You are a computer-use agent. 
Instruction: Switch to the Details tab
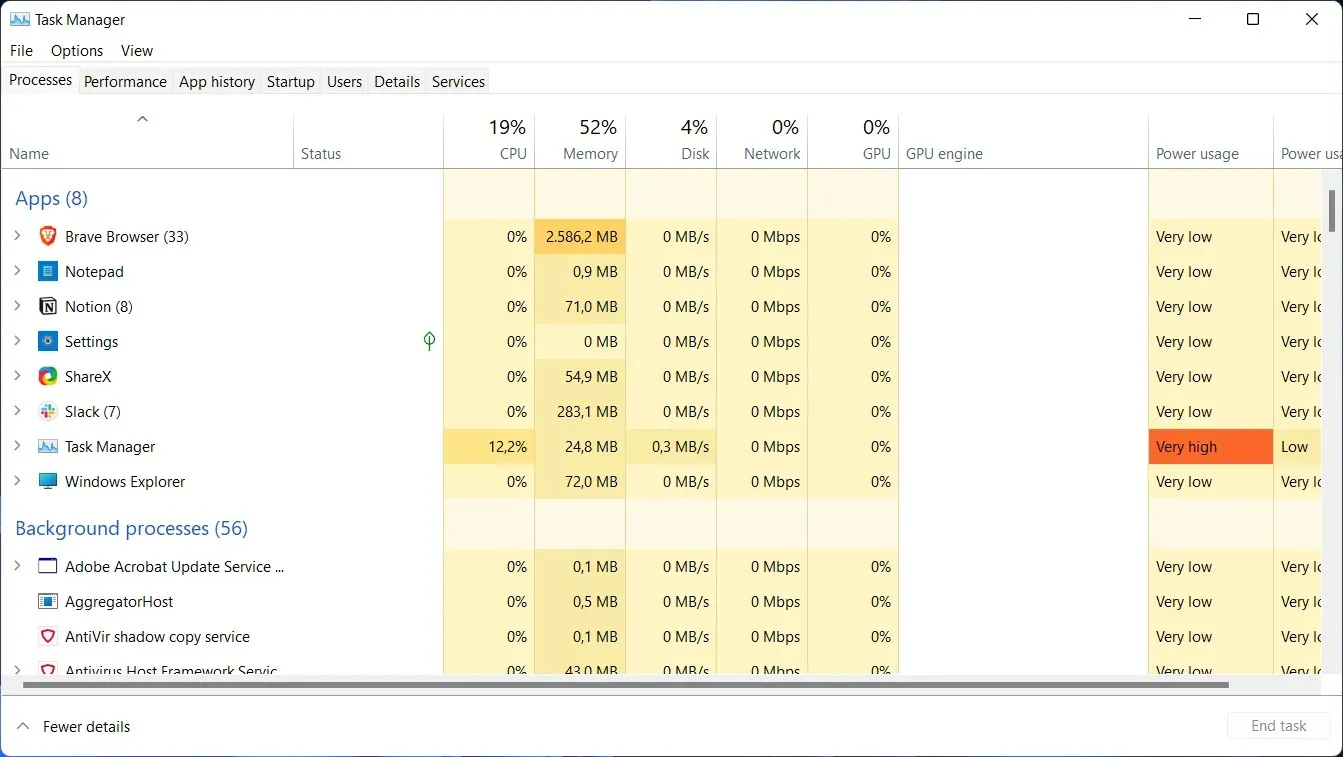click(x=397, y=82)
